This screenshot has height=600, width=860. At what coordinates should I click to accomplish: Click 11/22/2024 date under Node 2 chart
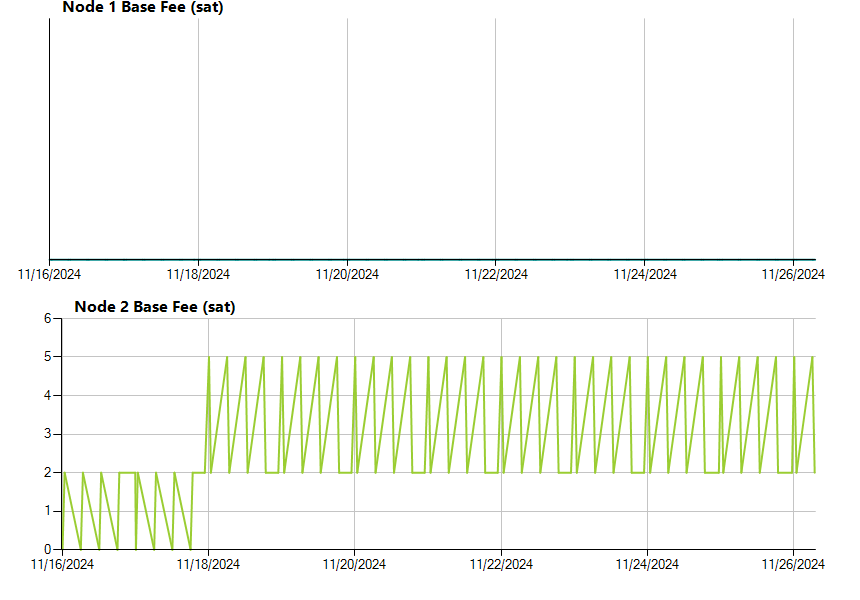coord(501,564)
